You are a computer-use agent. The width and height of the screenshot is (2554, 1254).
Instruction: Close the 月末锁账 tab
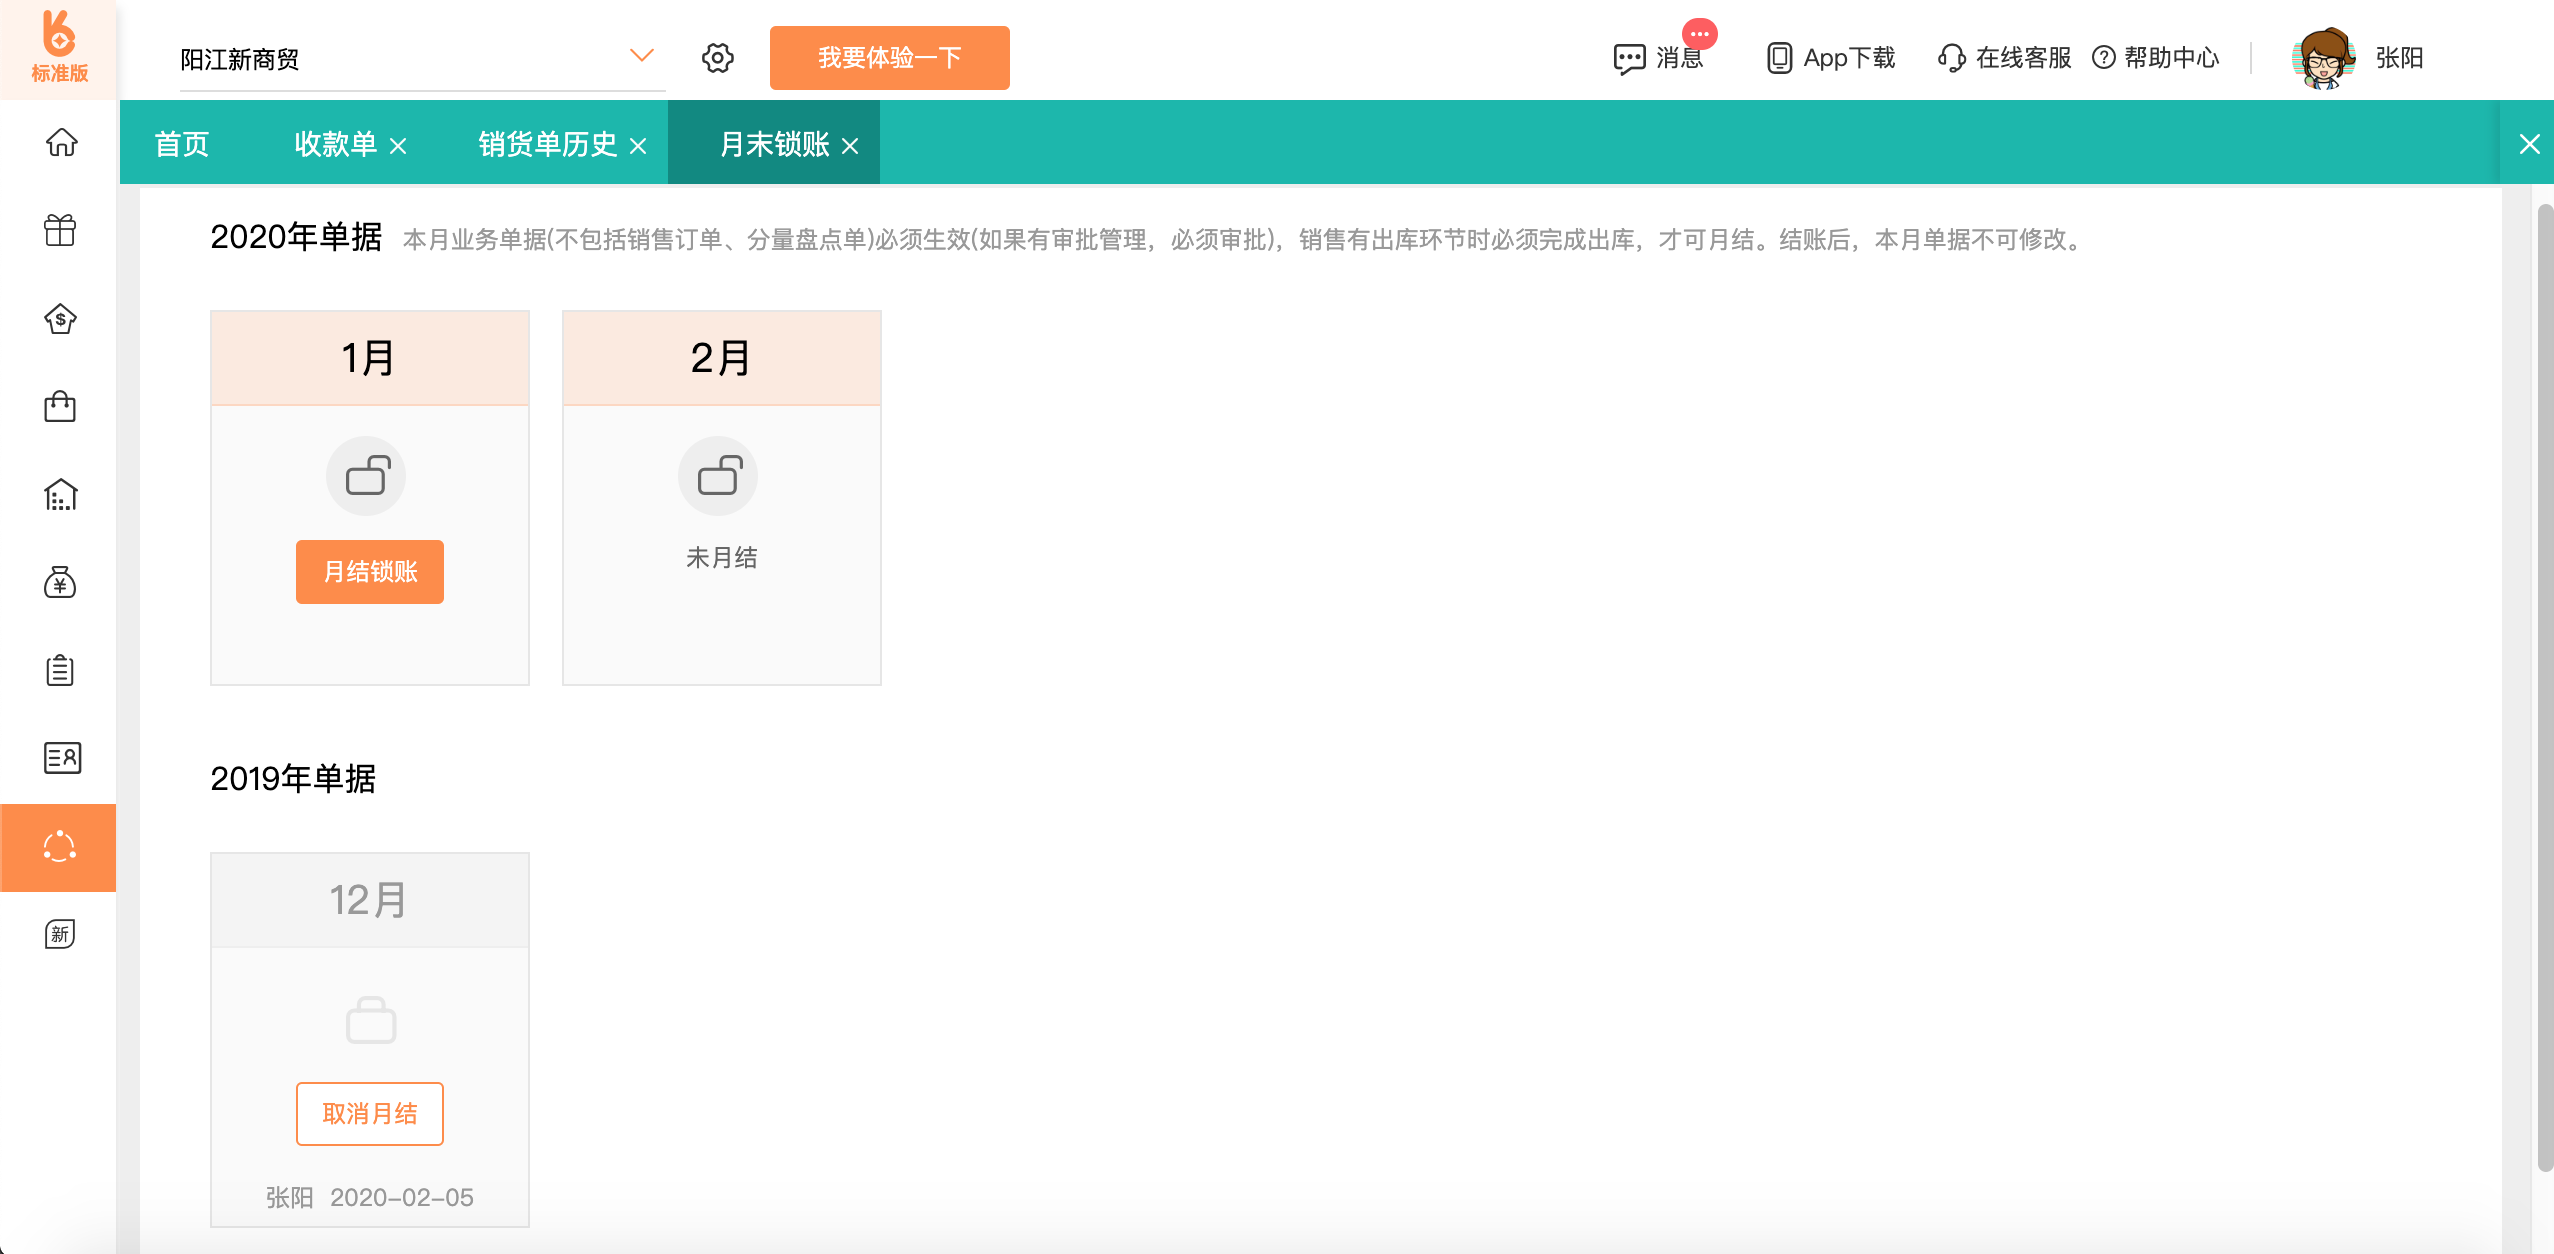tap(855, 143)
